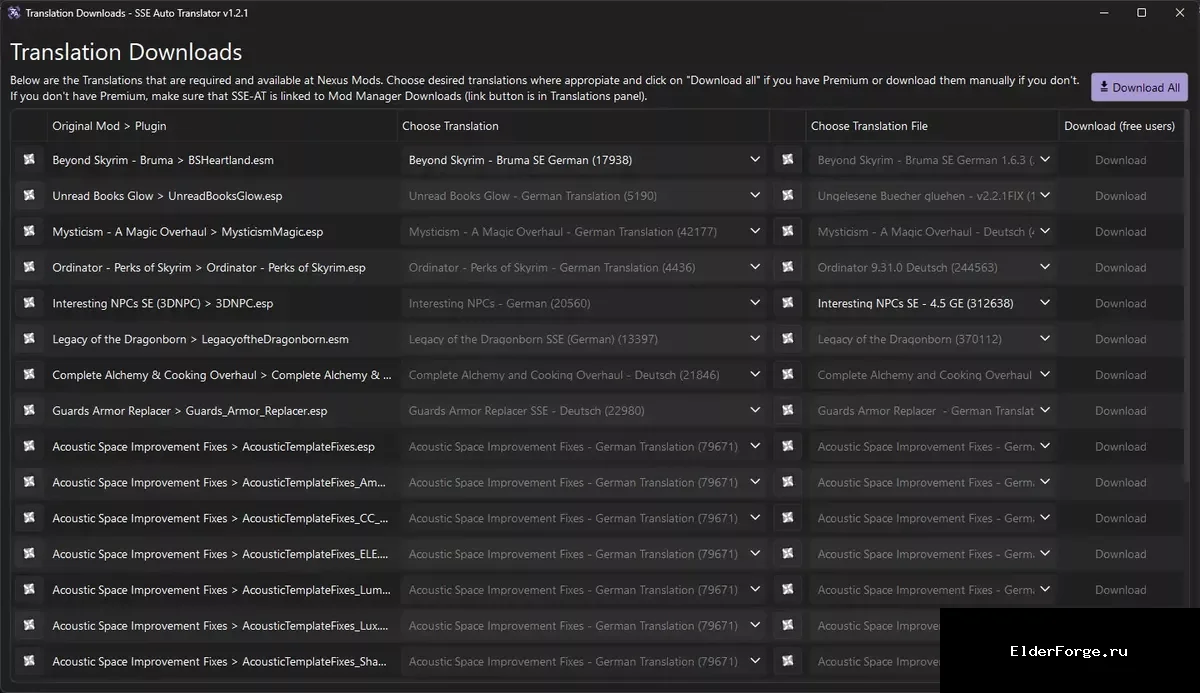Expand Beyond Skyrim - Bruma SE German translation dropdown
The width and height of the screenshot is (1200, 693).
tap(754, 160)
